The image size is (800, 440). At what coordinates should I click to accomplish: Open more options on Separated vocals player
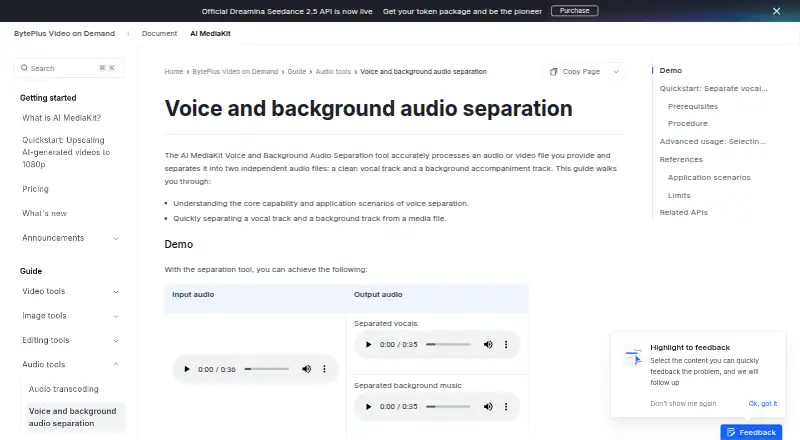tap(506, 345)
